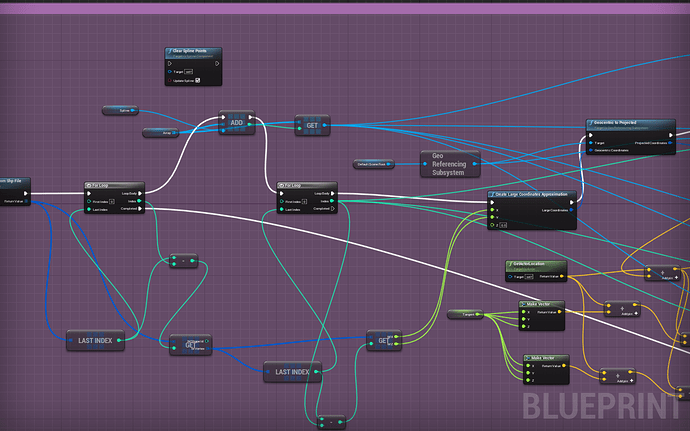The height and width of the screenshot is (431, 690).
Task: Select the Clear Spline Points node header
Action: (x=193, y=52)
